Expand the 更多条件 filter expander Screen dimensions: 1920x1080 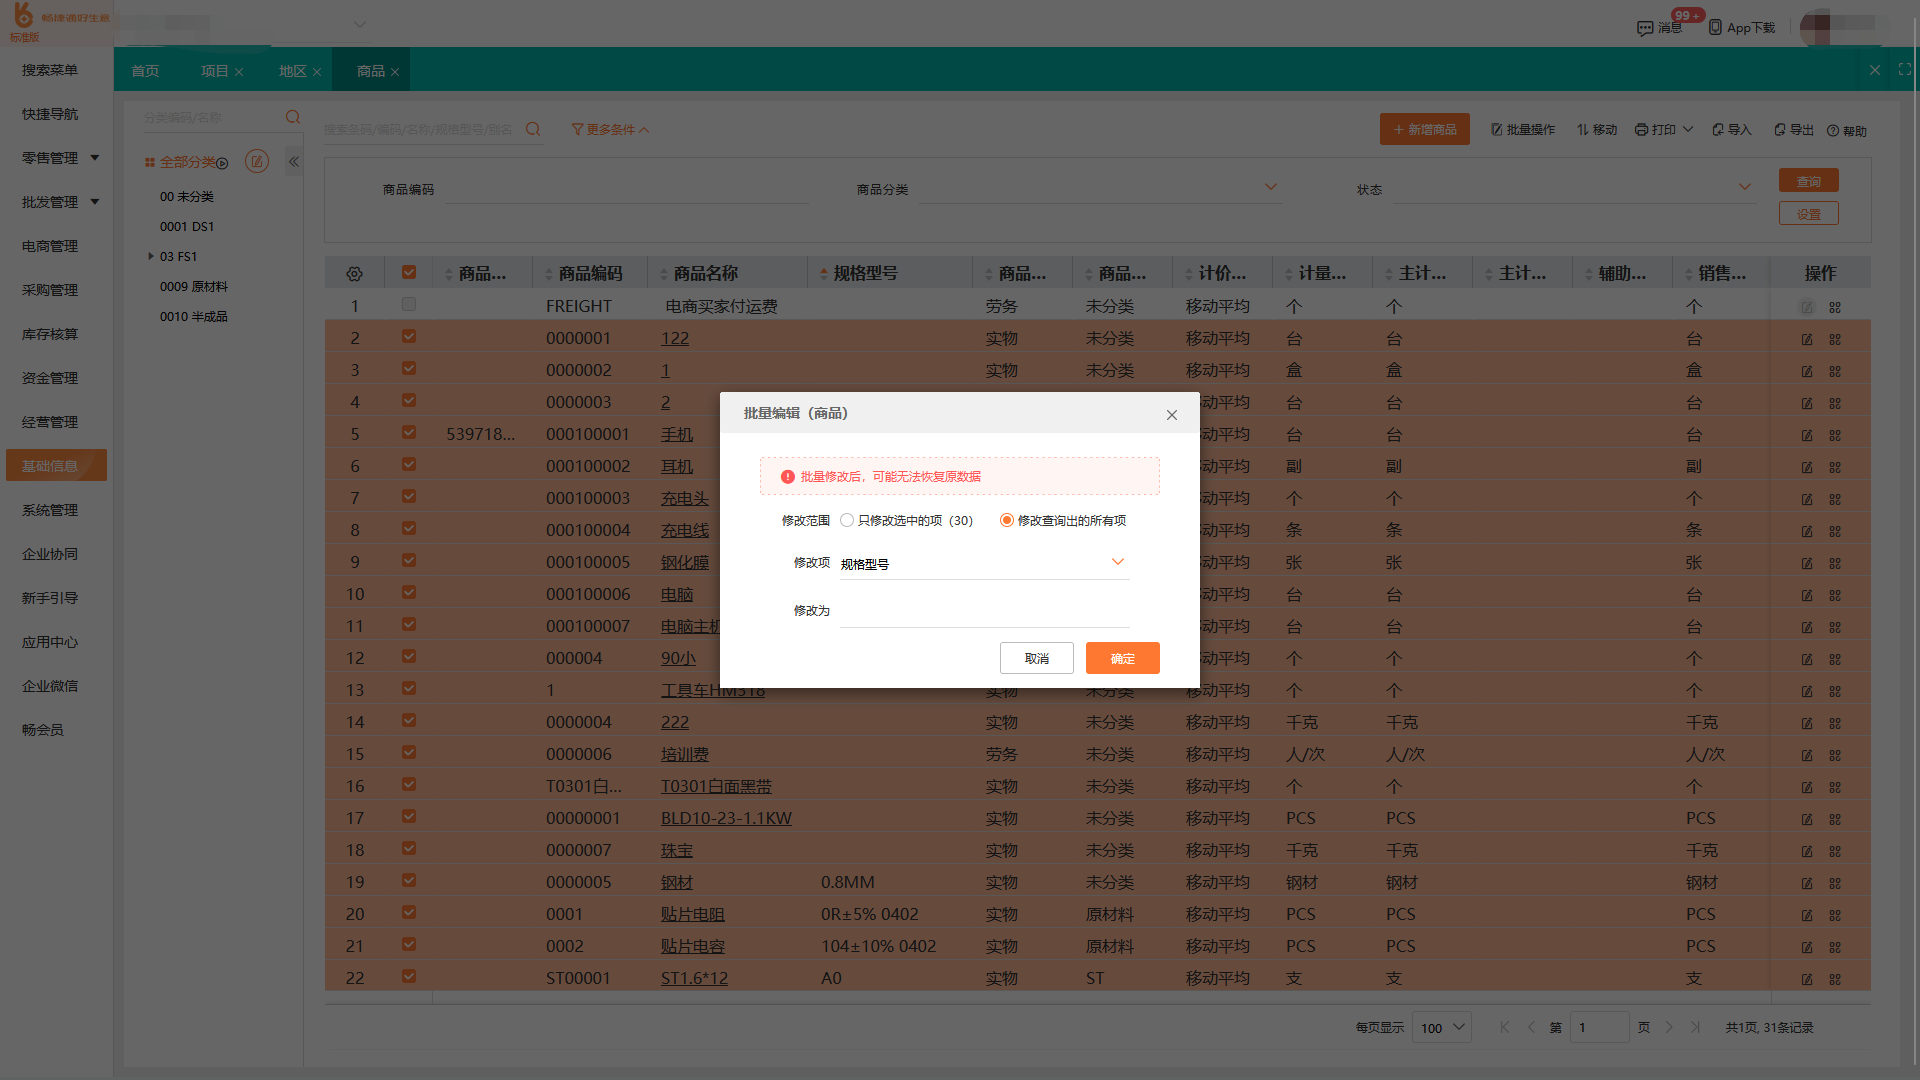tap(611, 128)
